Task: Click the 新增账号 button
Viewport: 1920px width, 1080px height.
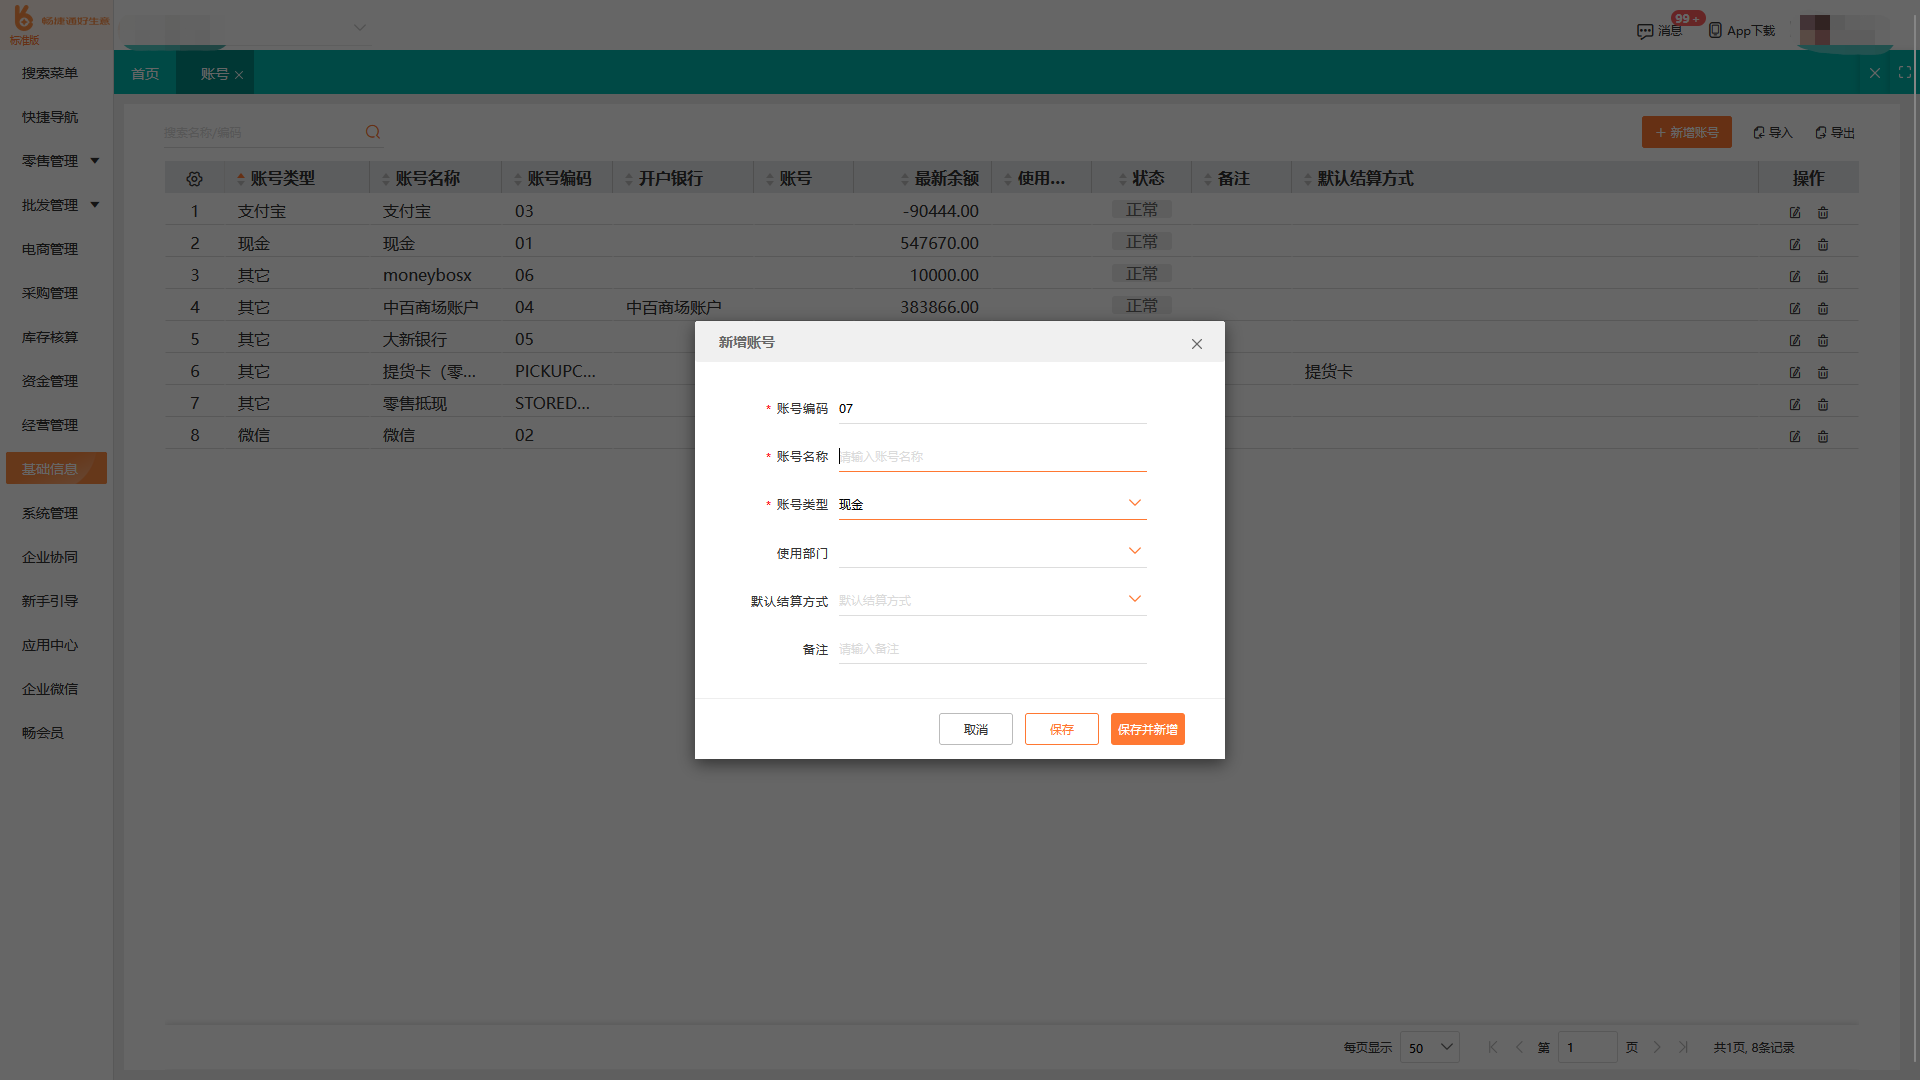Action: (x=1689, y=131)
